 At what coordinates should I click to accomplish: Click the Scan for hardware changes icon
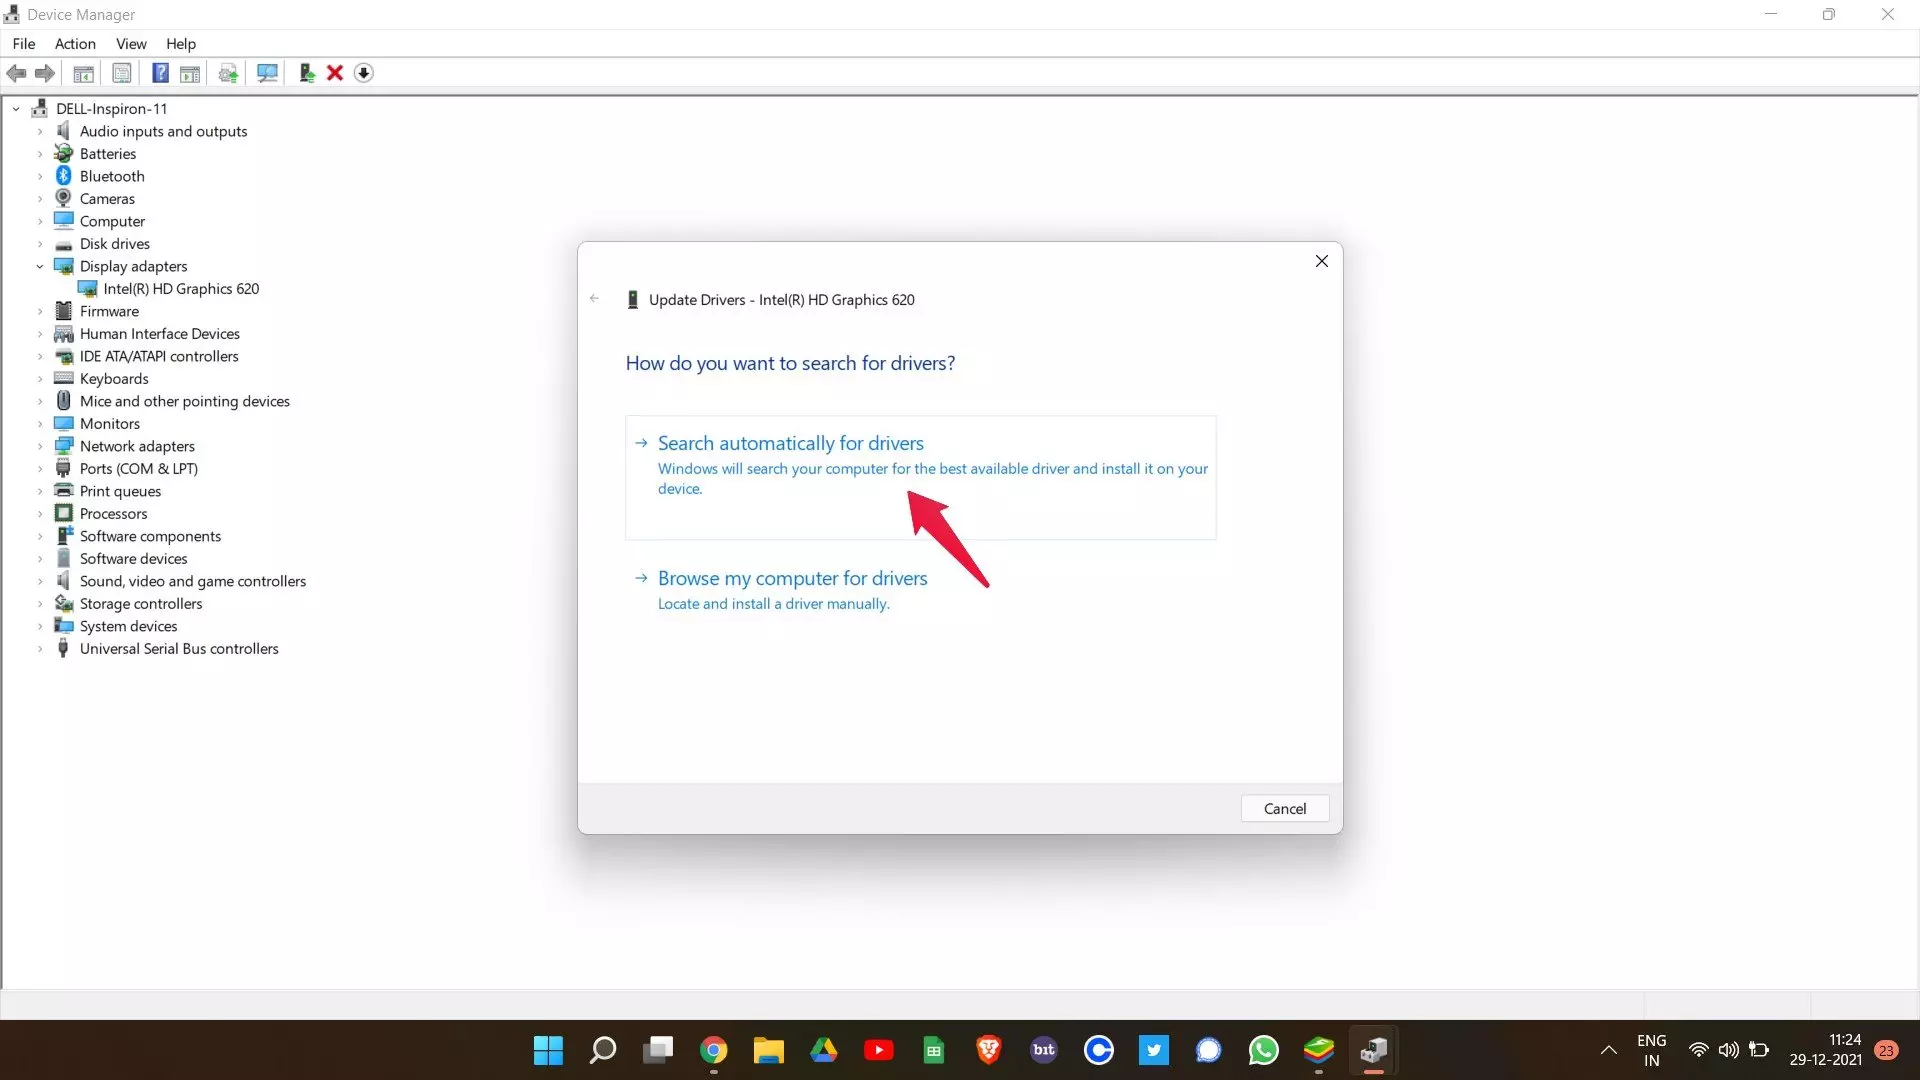(x=266, y=73)
